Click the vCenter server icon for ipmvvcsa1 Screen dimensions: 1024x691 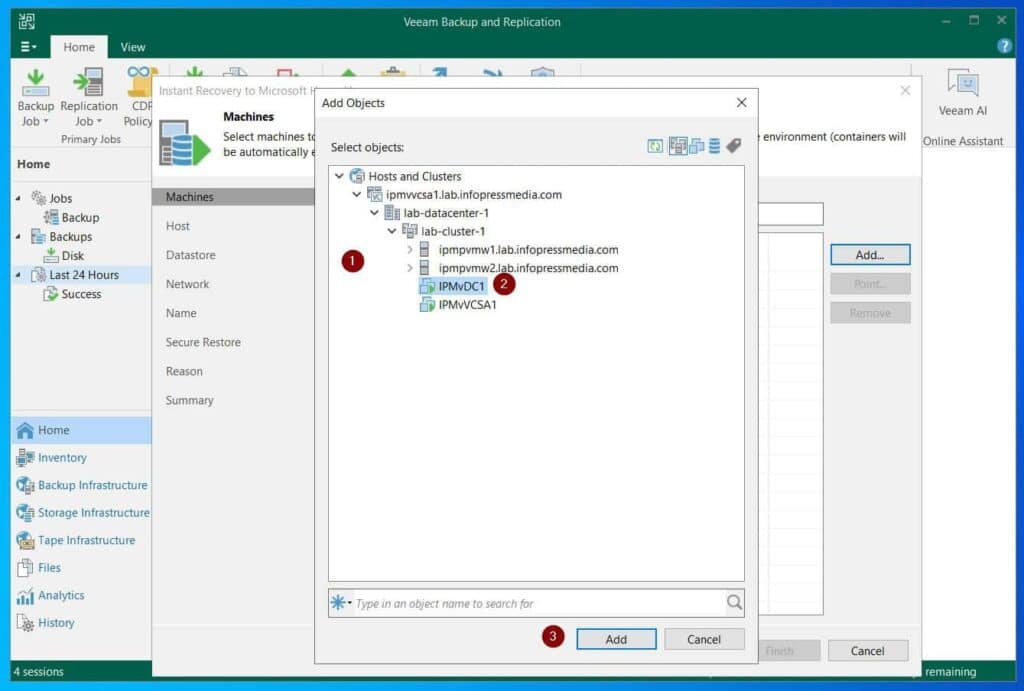click(x=374, y=194)
